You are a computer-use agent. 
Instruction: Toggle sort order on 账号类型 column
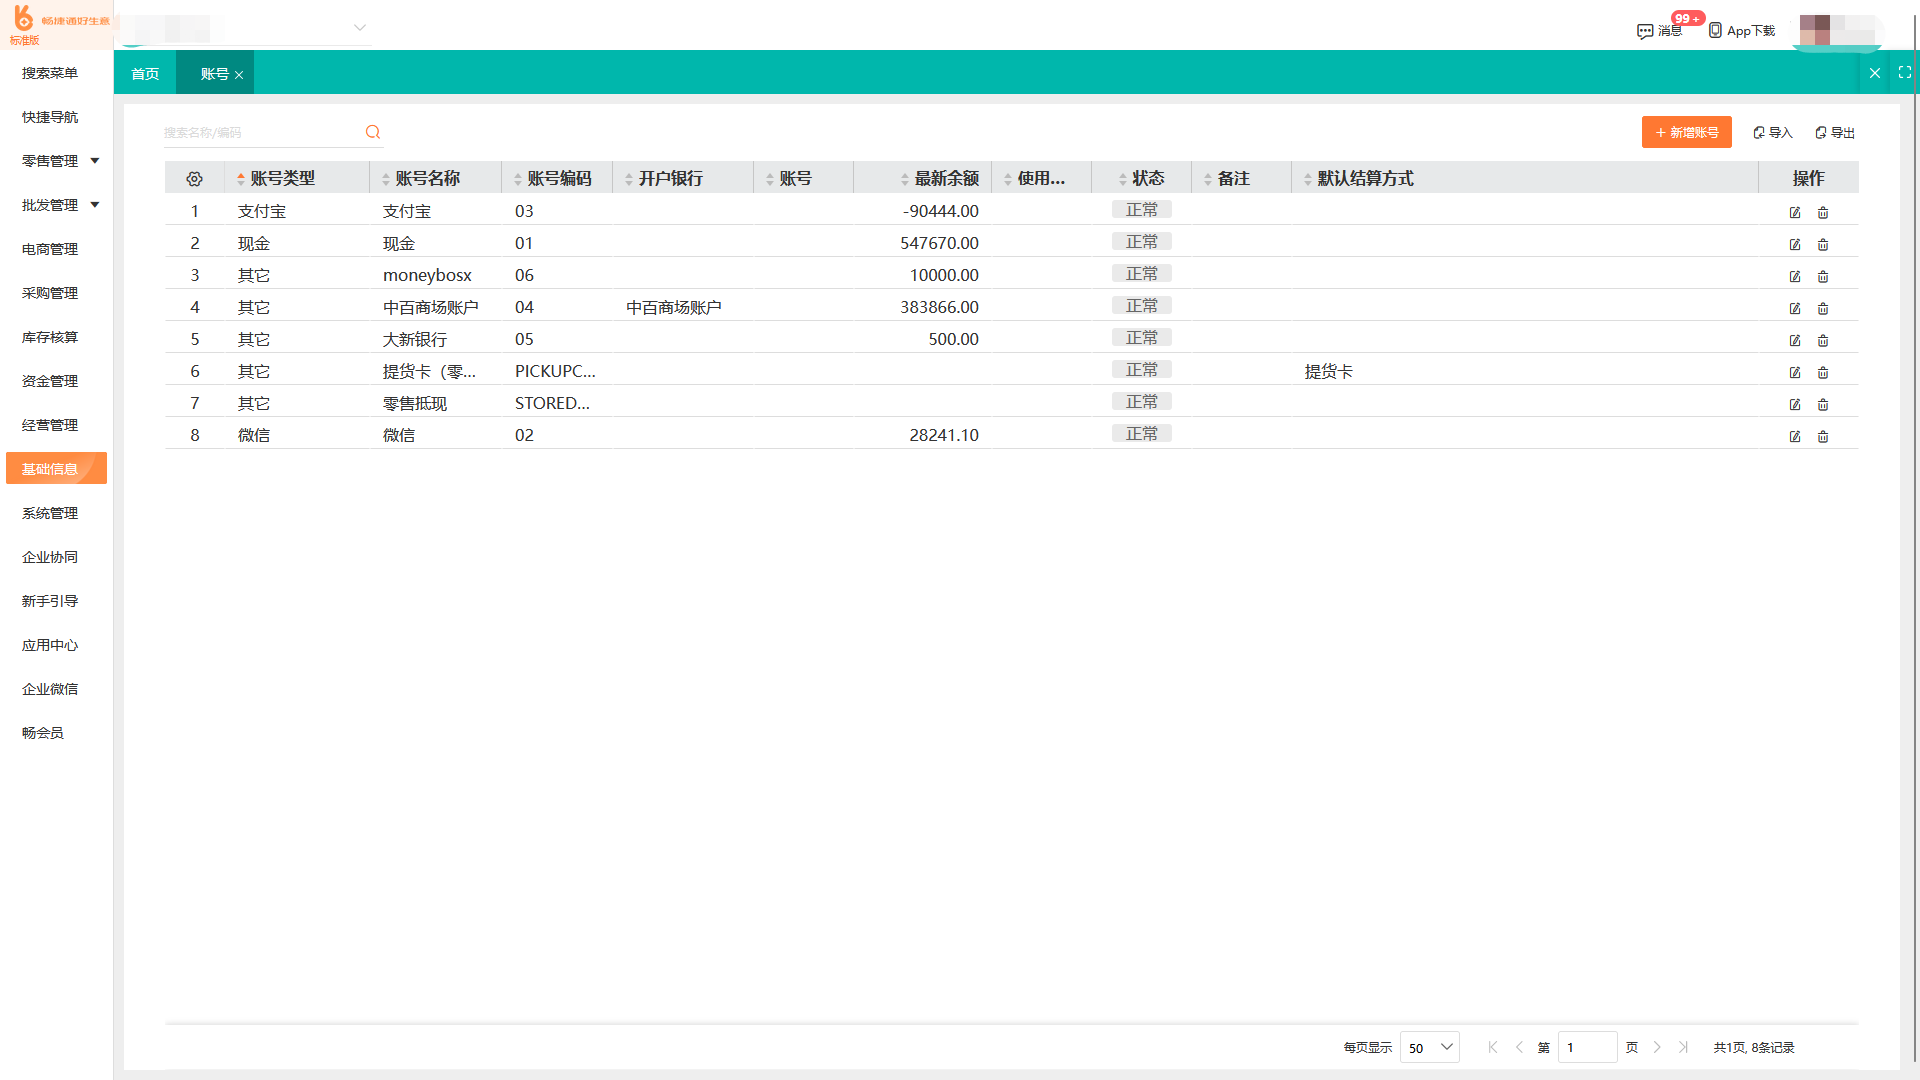point(239,178)
